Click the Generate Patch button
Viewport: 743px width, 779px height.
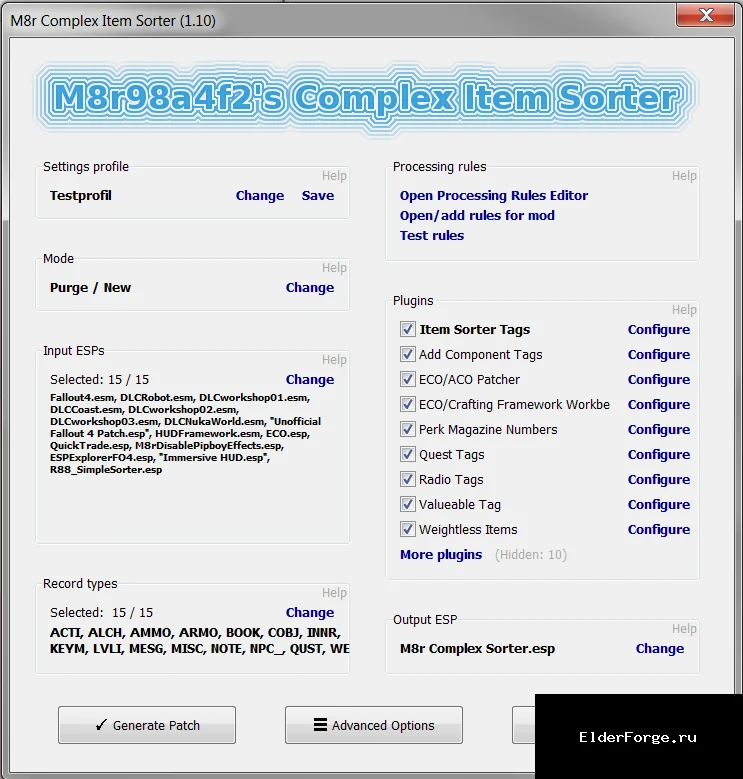click(147, 725)
